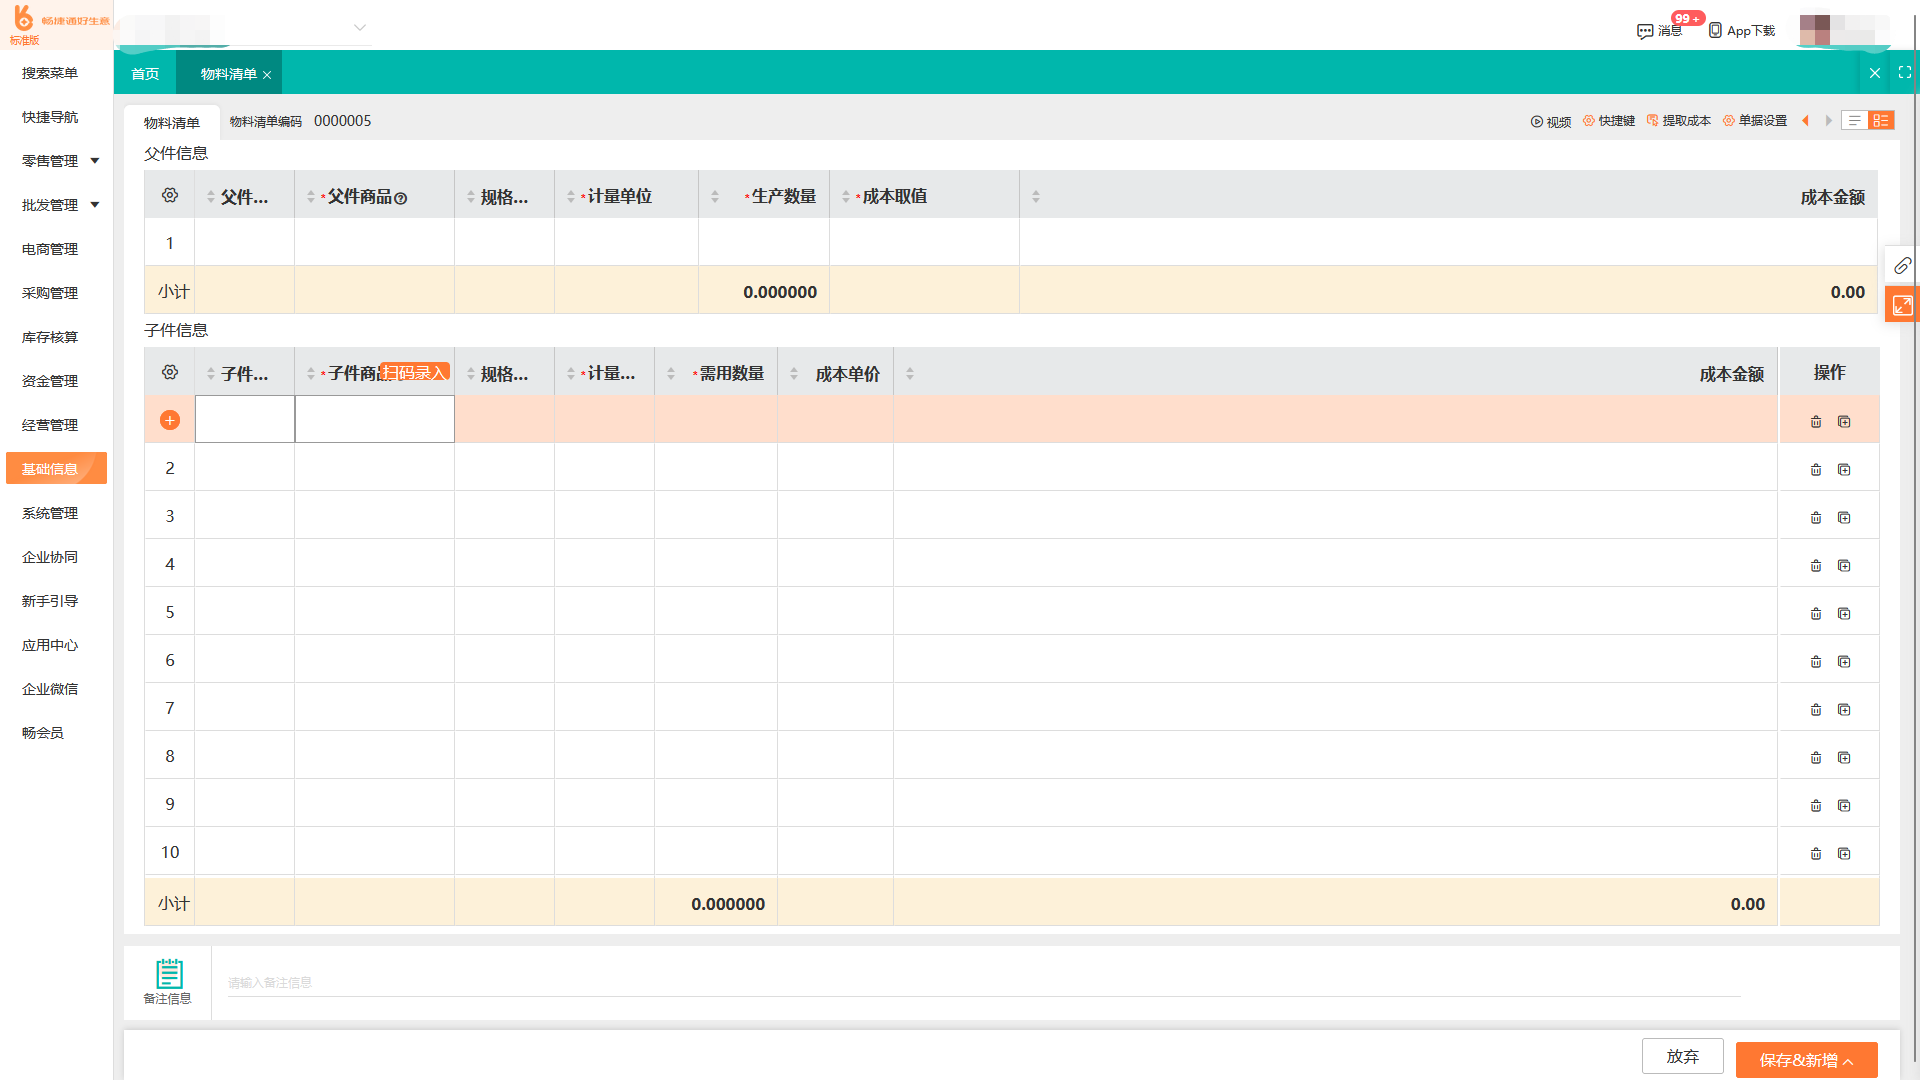The height and width of the screenshot is (1080, 1920).
Task: Expand the 零售管理 side menu
Action: [x=55, y=161]
